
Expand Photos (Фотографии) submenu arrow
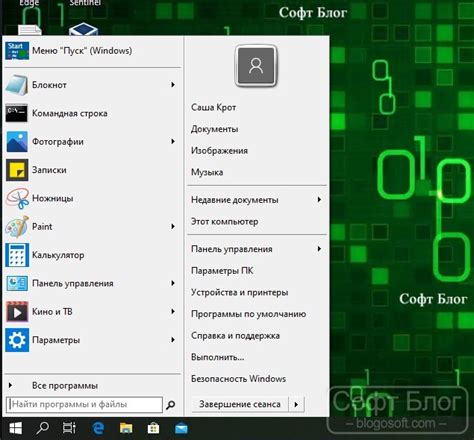click(x=173, y=141)
